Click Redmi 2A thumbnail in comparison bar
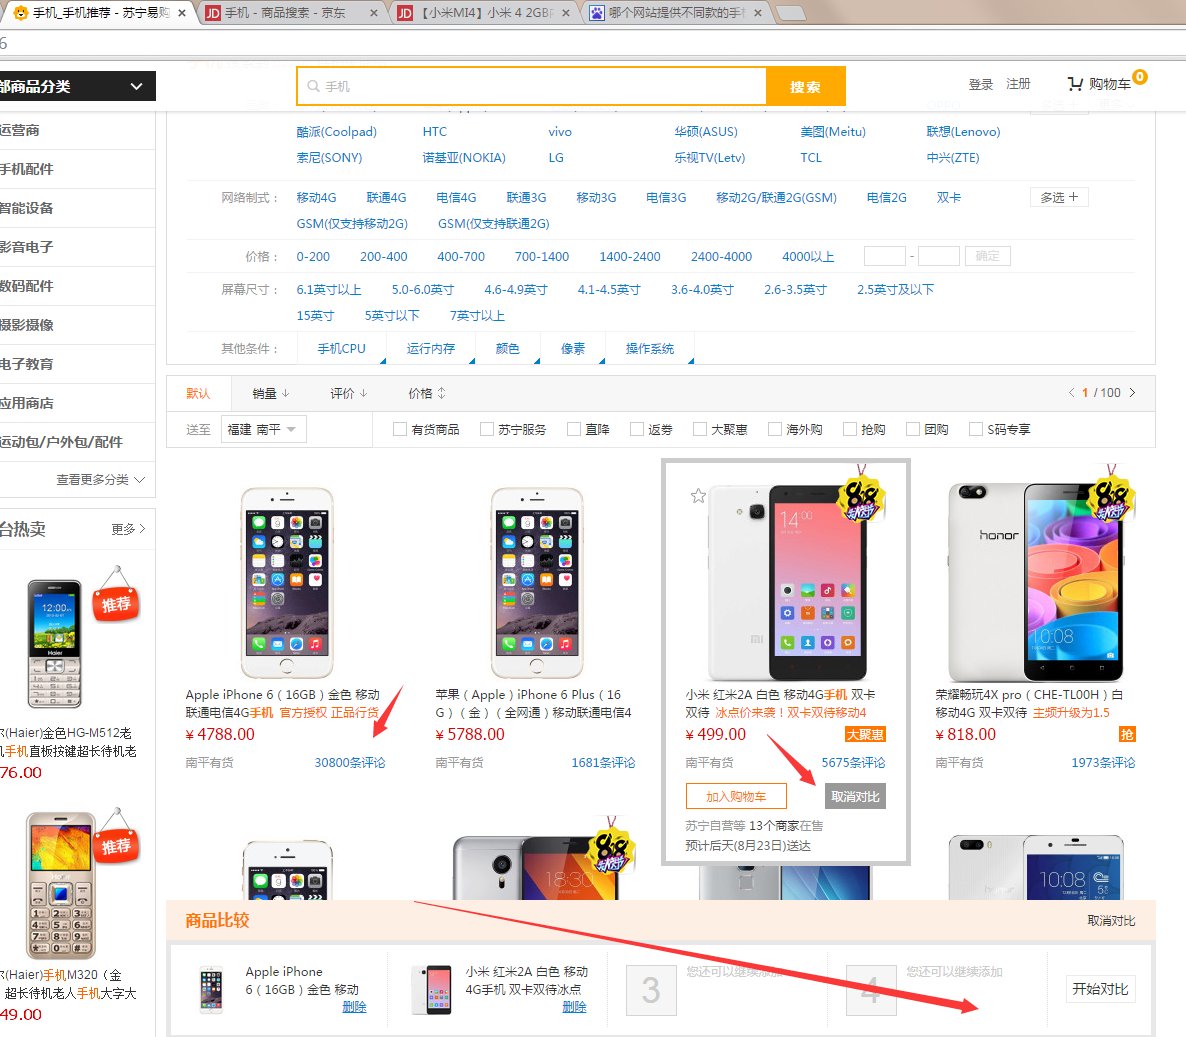1186x1037 pixels. pyautogui.click(x=432, y=990)
